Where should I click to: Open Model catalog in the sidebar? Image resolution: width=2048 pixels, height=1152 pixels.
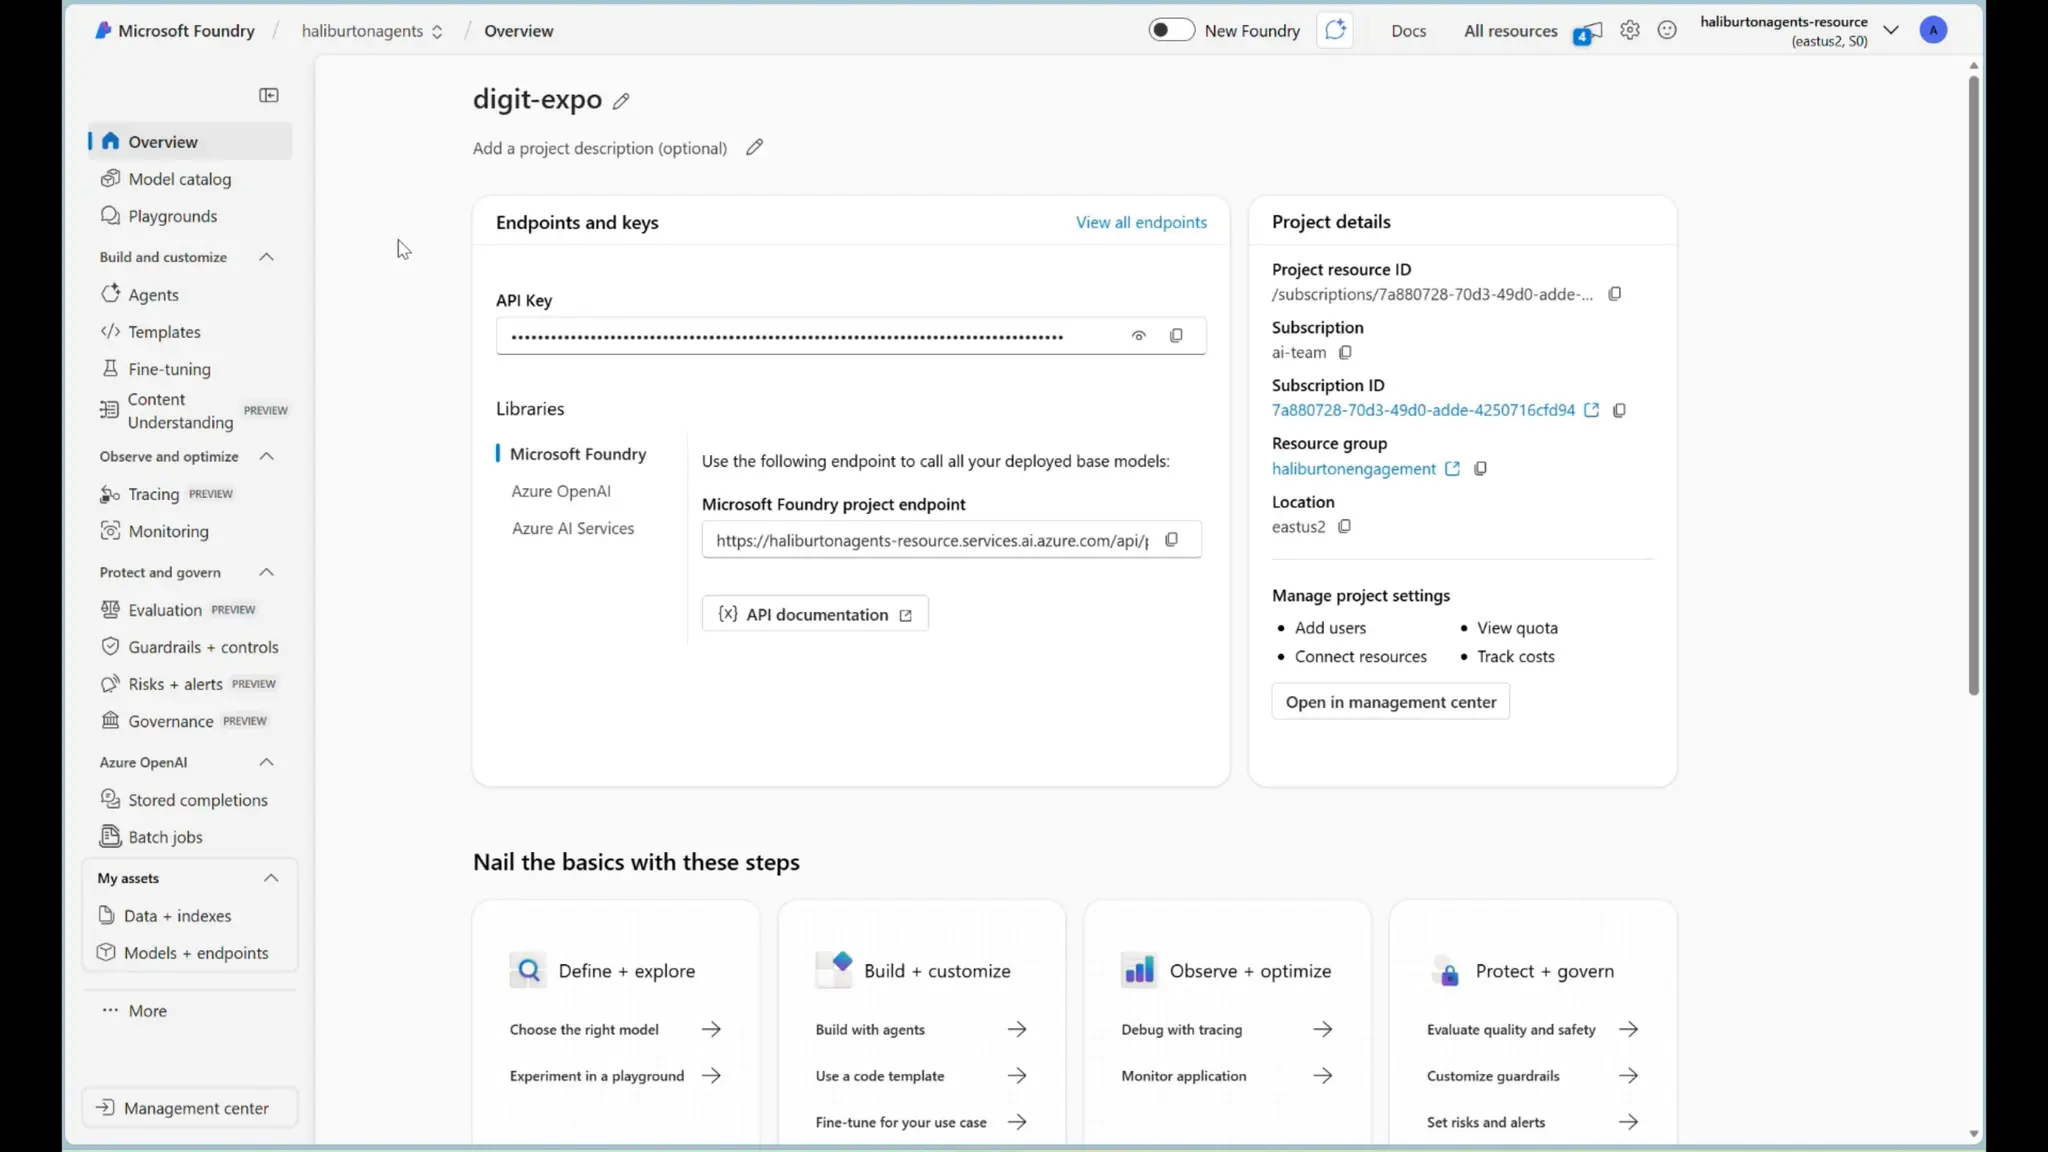pyautogui.click(x=179, y=179)
